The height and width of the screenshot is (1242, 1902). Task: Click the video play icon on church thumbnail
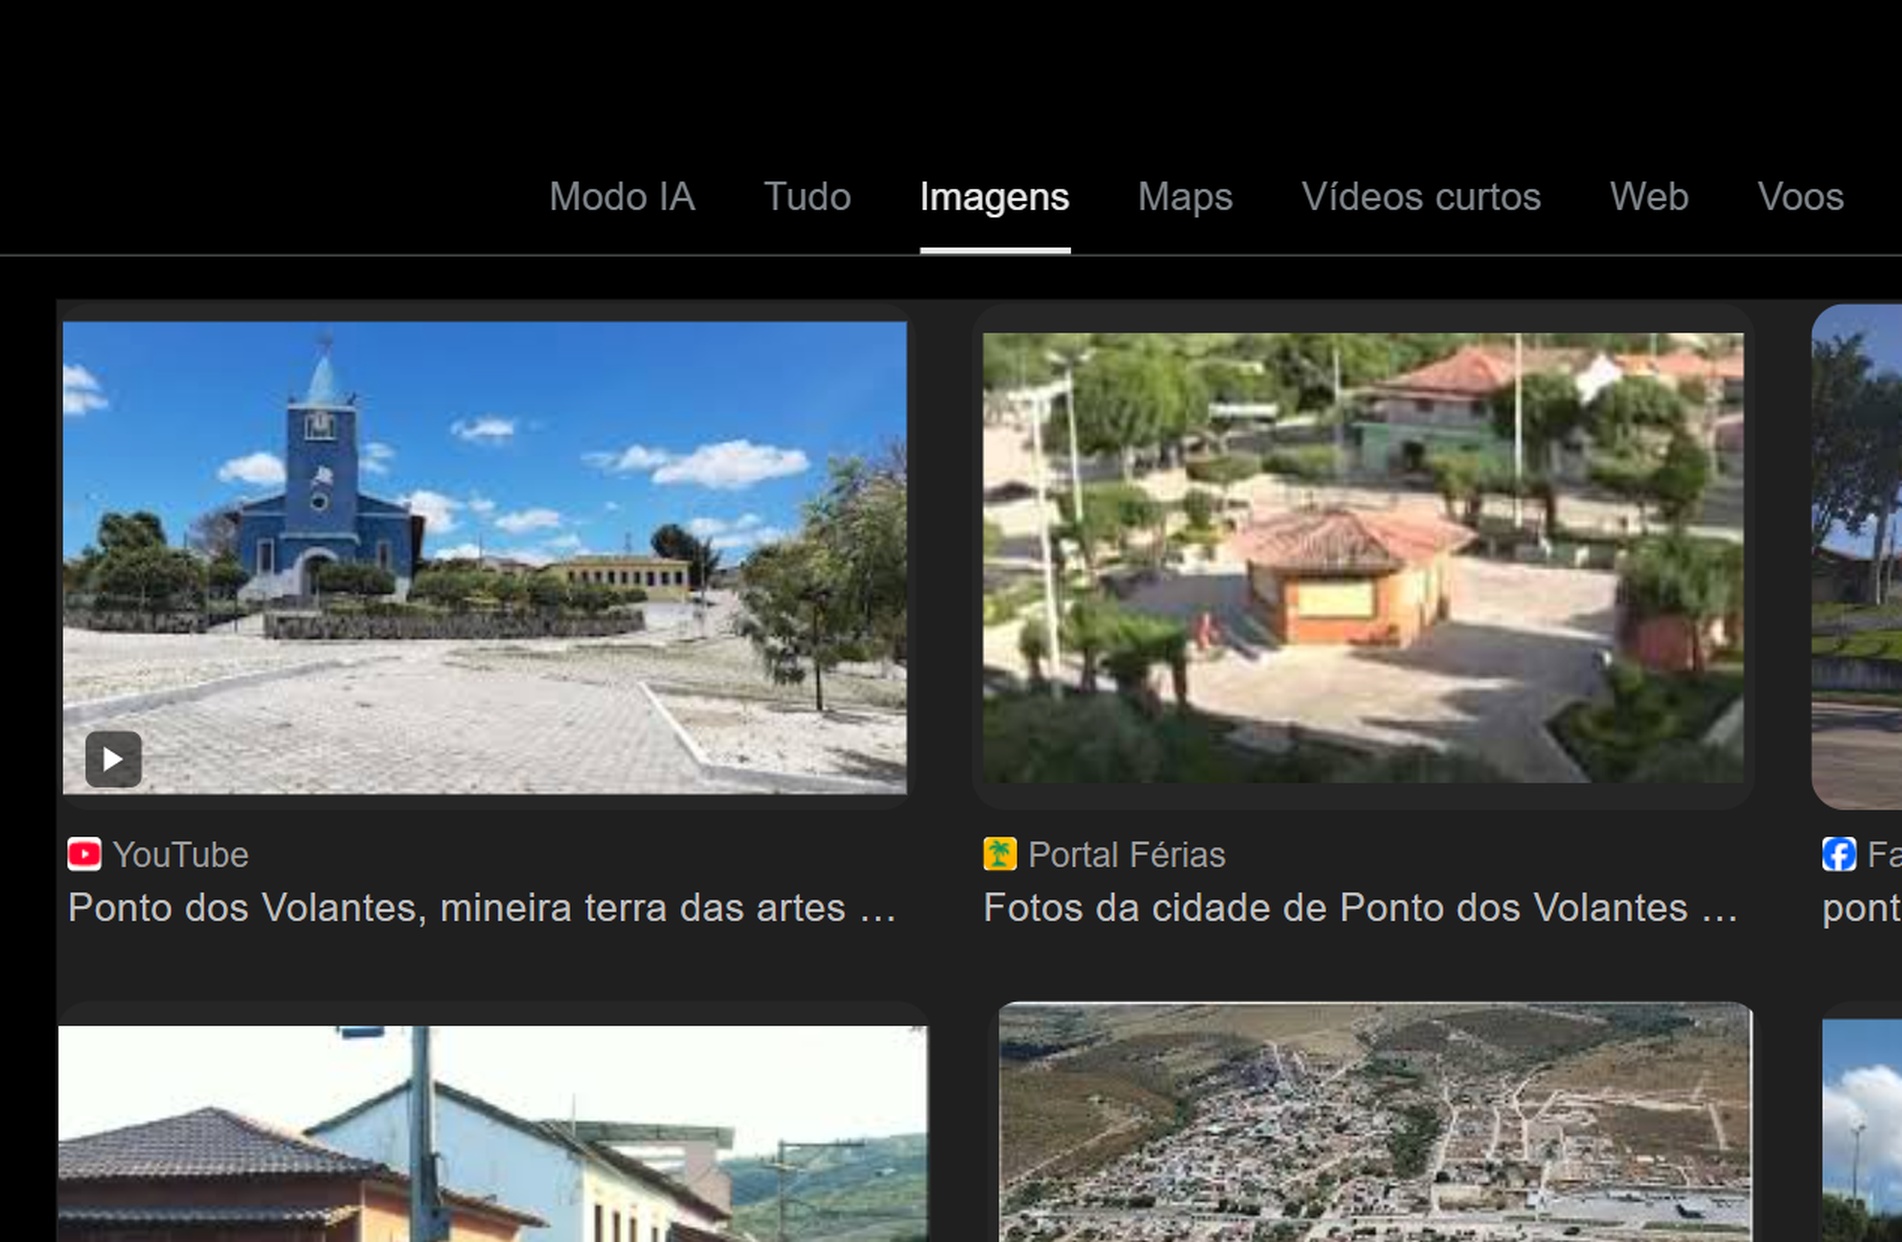[x=113, y=759]
